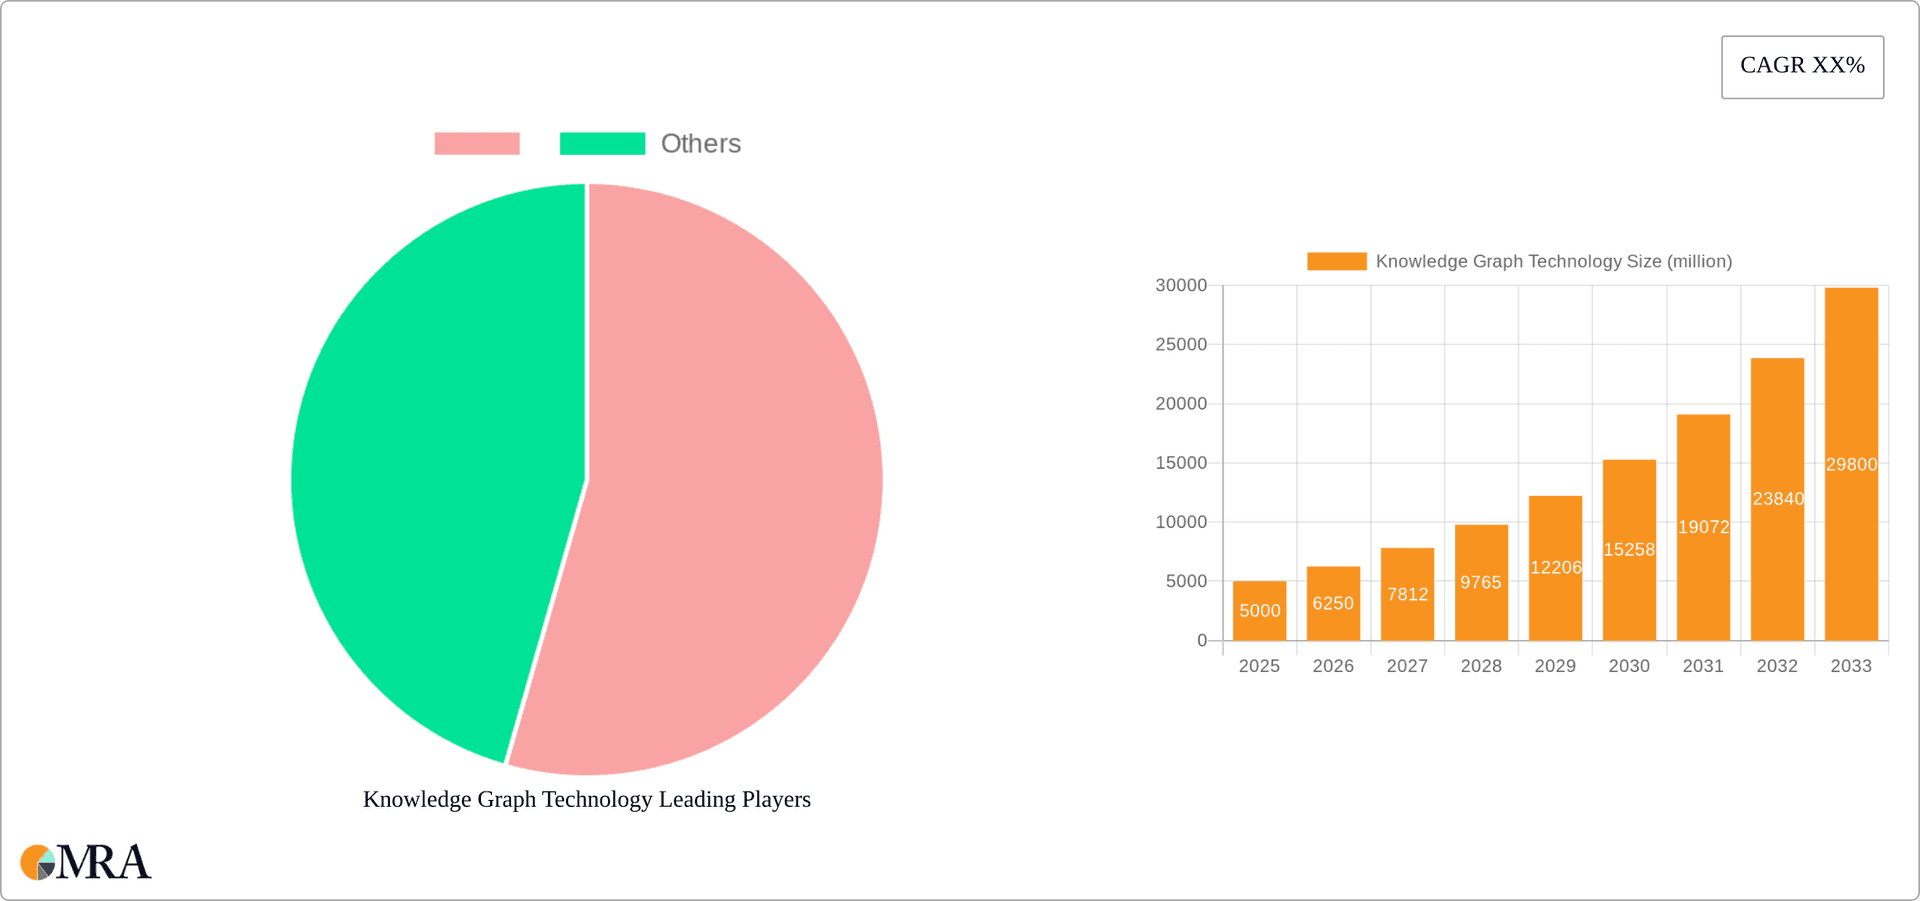Select the 2029 bar labeled 12206
The image size is (1920, 901).
click(x=1555, y=560)
